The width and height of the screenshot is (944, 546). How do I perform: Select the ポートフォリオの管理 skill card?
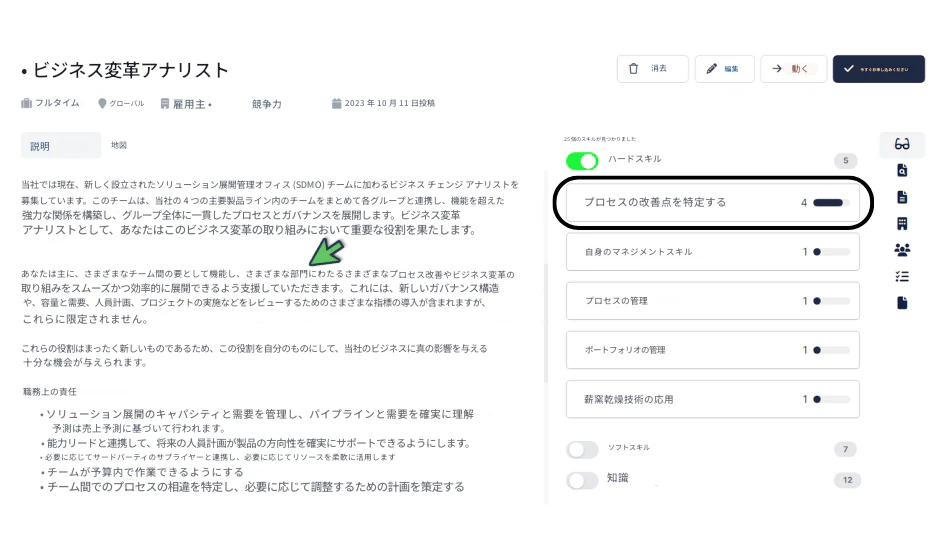[x=713, y=350]
